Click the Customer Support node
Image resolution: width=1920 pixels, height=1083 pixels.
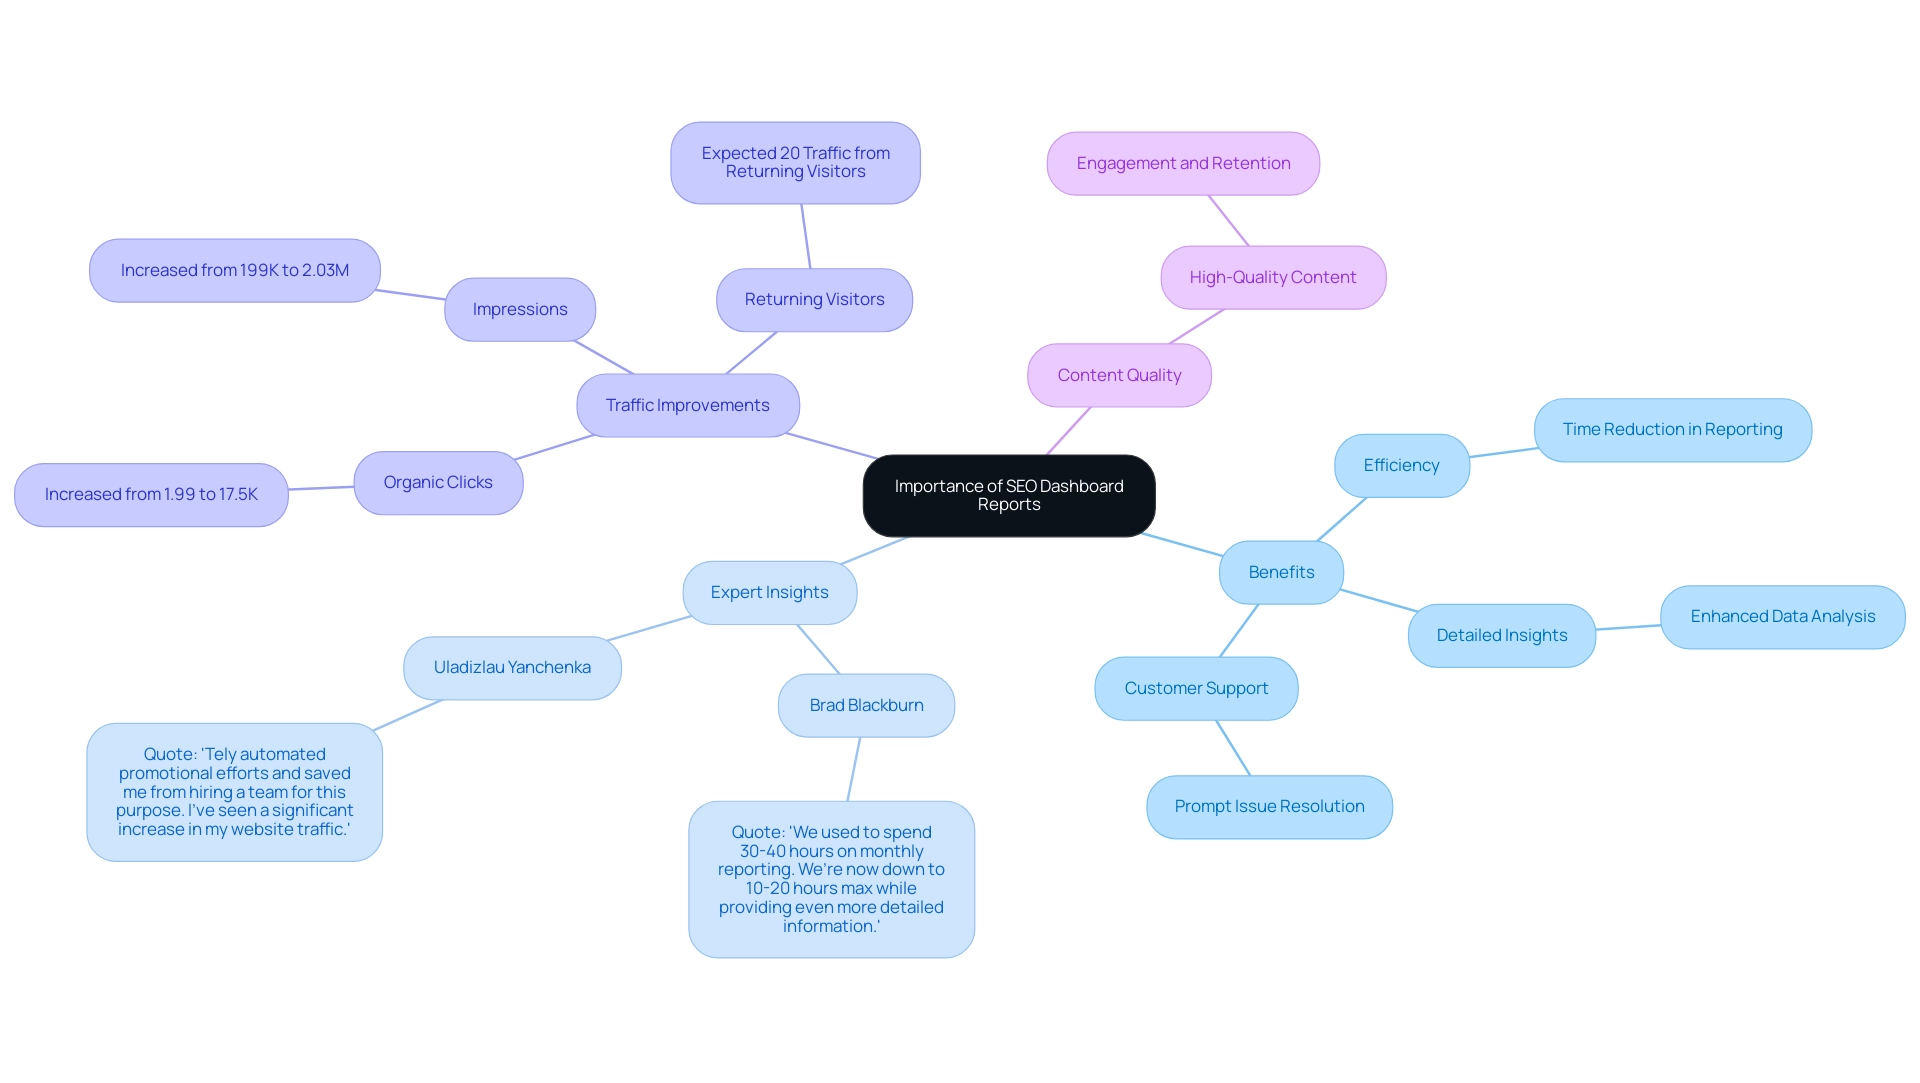[x=1196, y=689]
